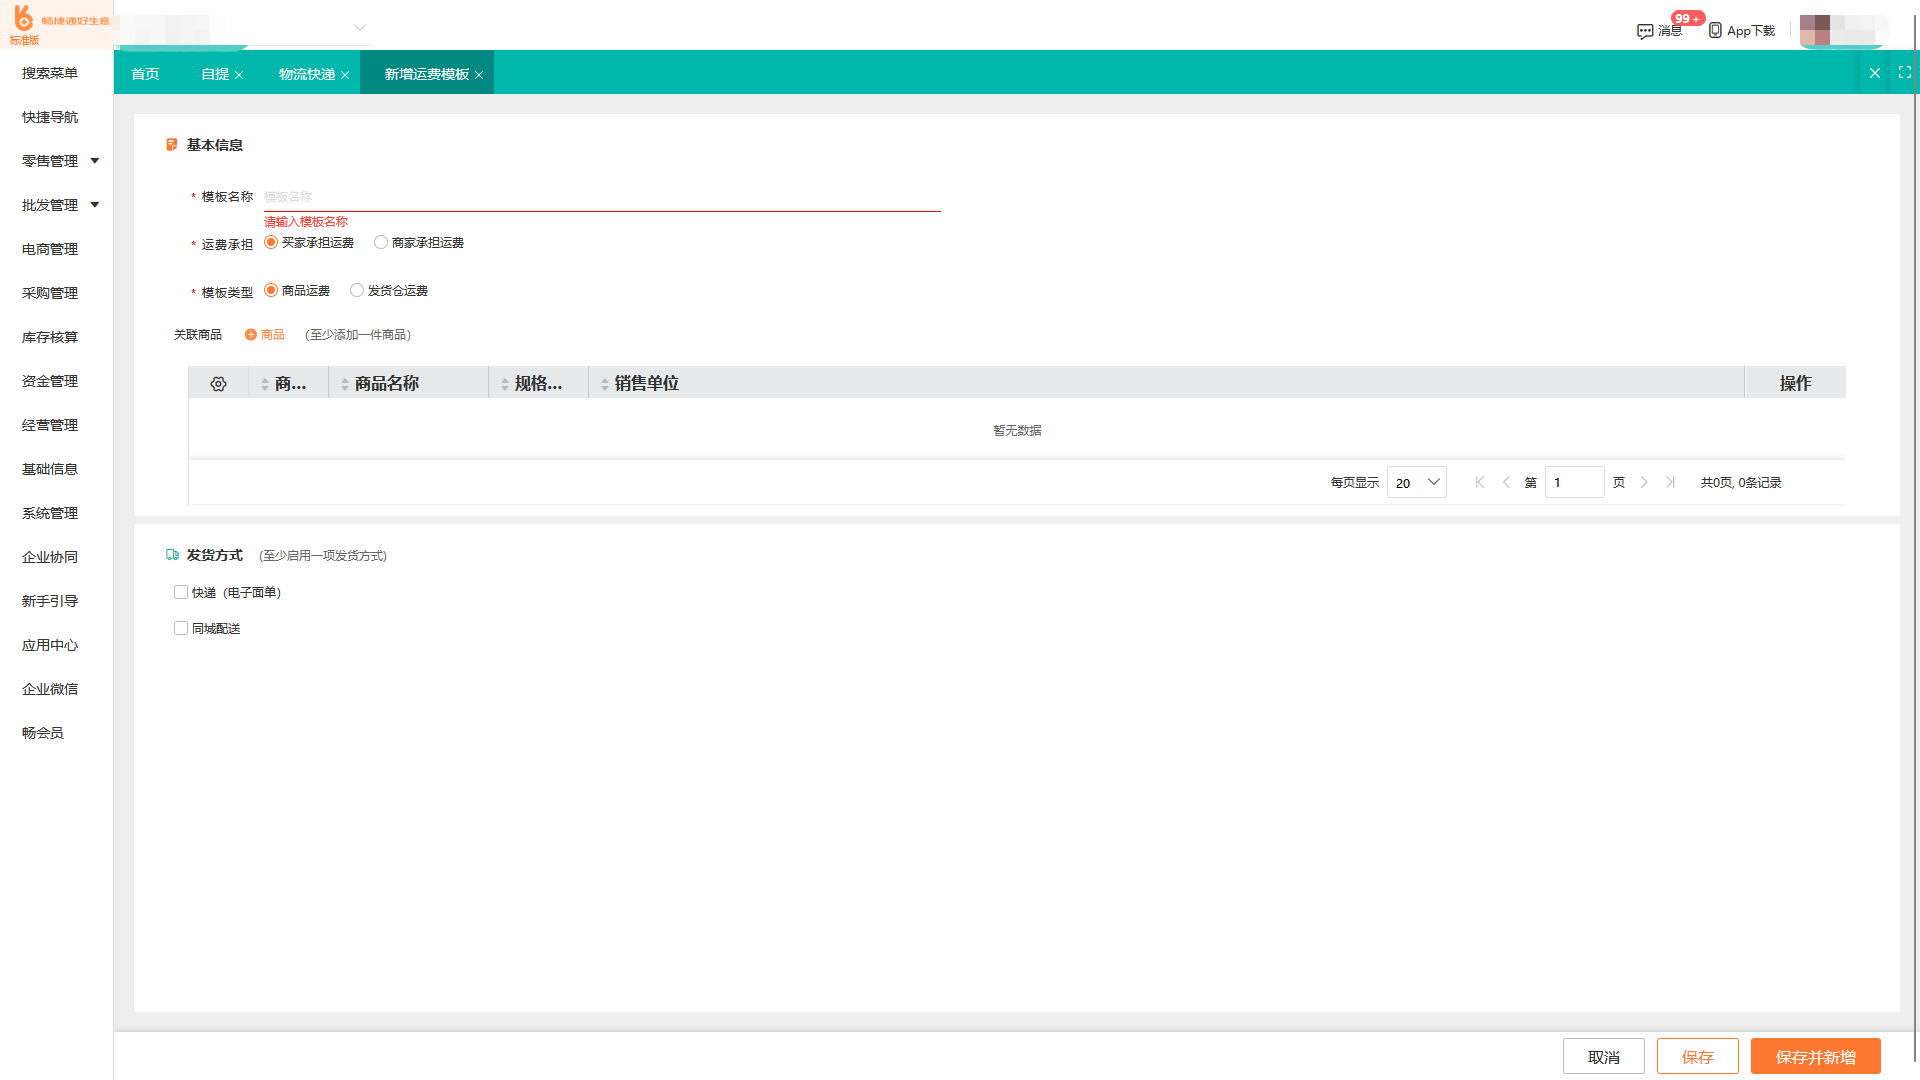
Task: Click 保存 button to save template
Action: pos(1698,1054)
